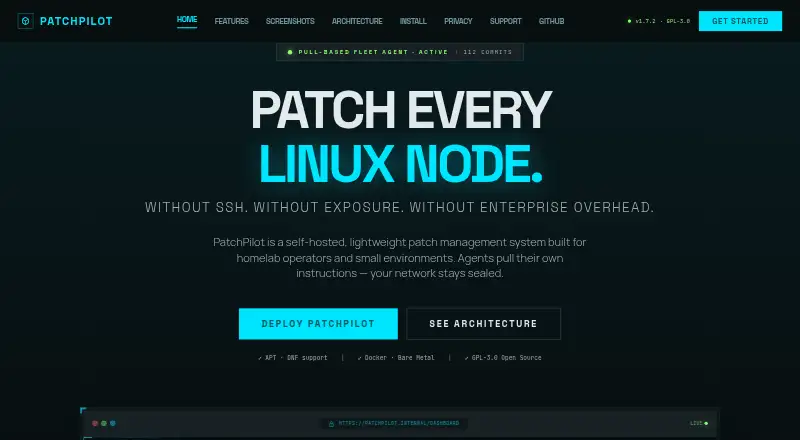
Task: Click the PATCHPILOT brand name
Action: 76,21
